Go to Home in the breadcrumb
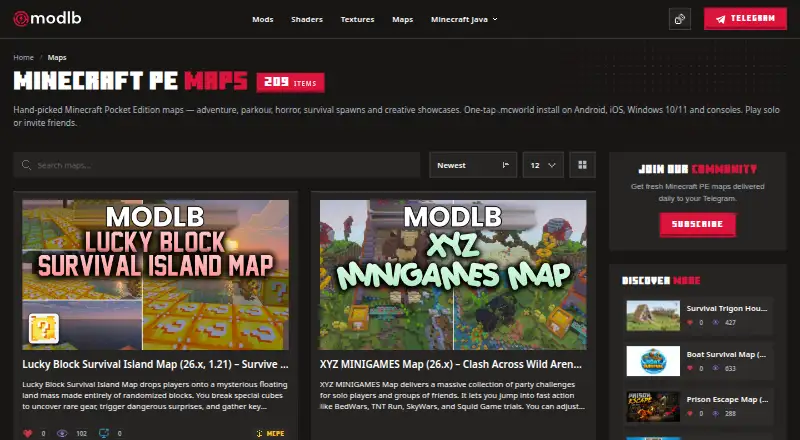This screenshot has height=440, width=800. point(23,57)
